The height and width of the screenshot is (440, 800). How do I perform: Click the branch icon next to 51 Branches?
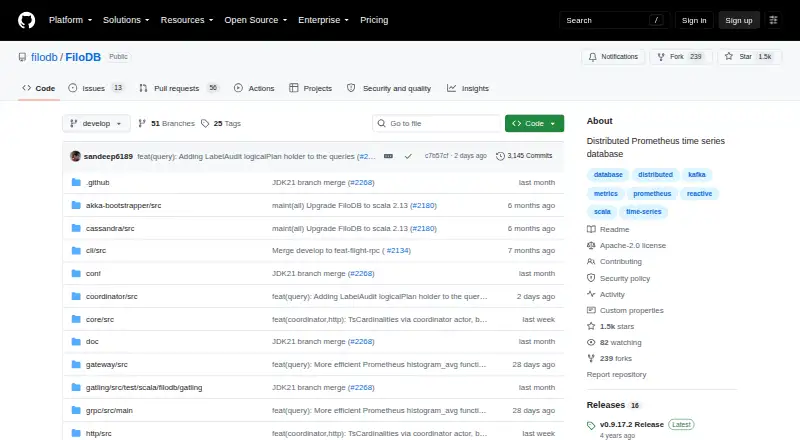click(x=142, y=124)
